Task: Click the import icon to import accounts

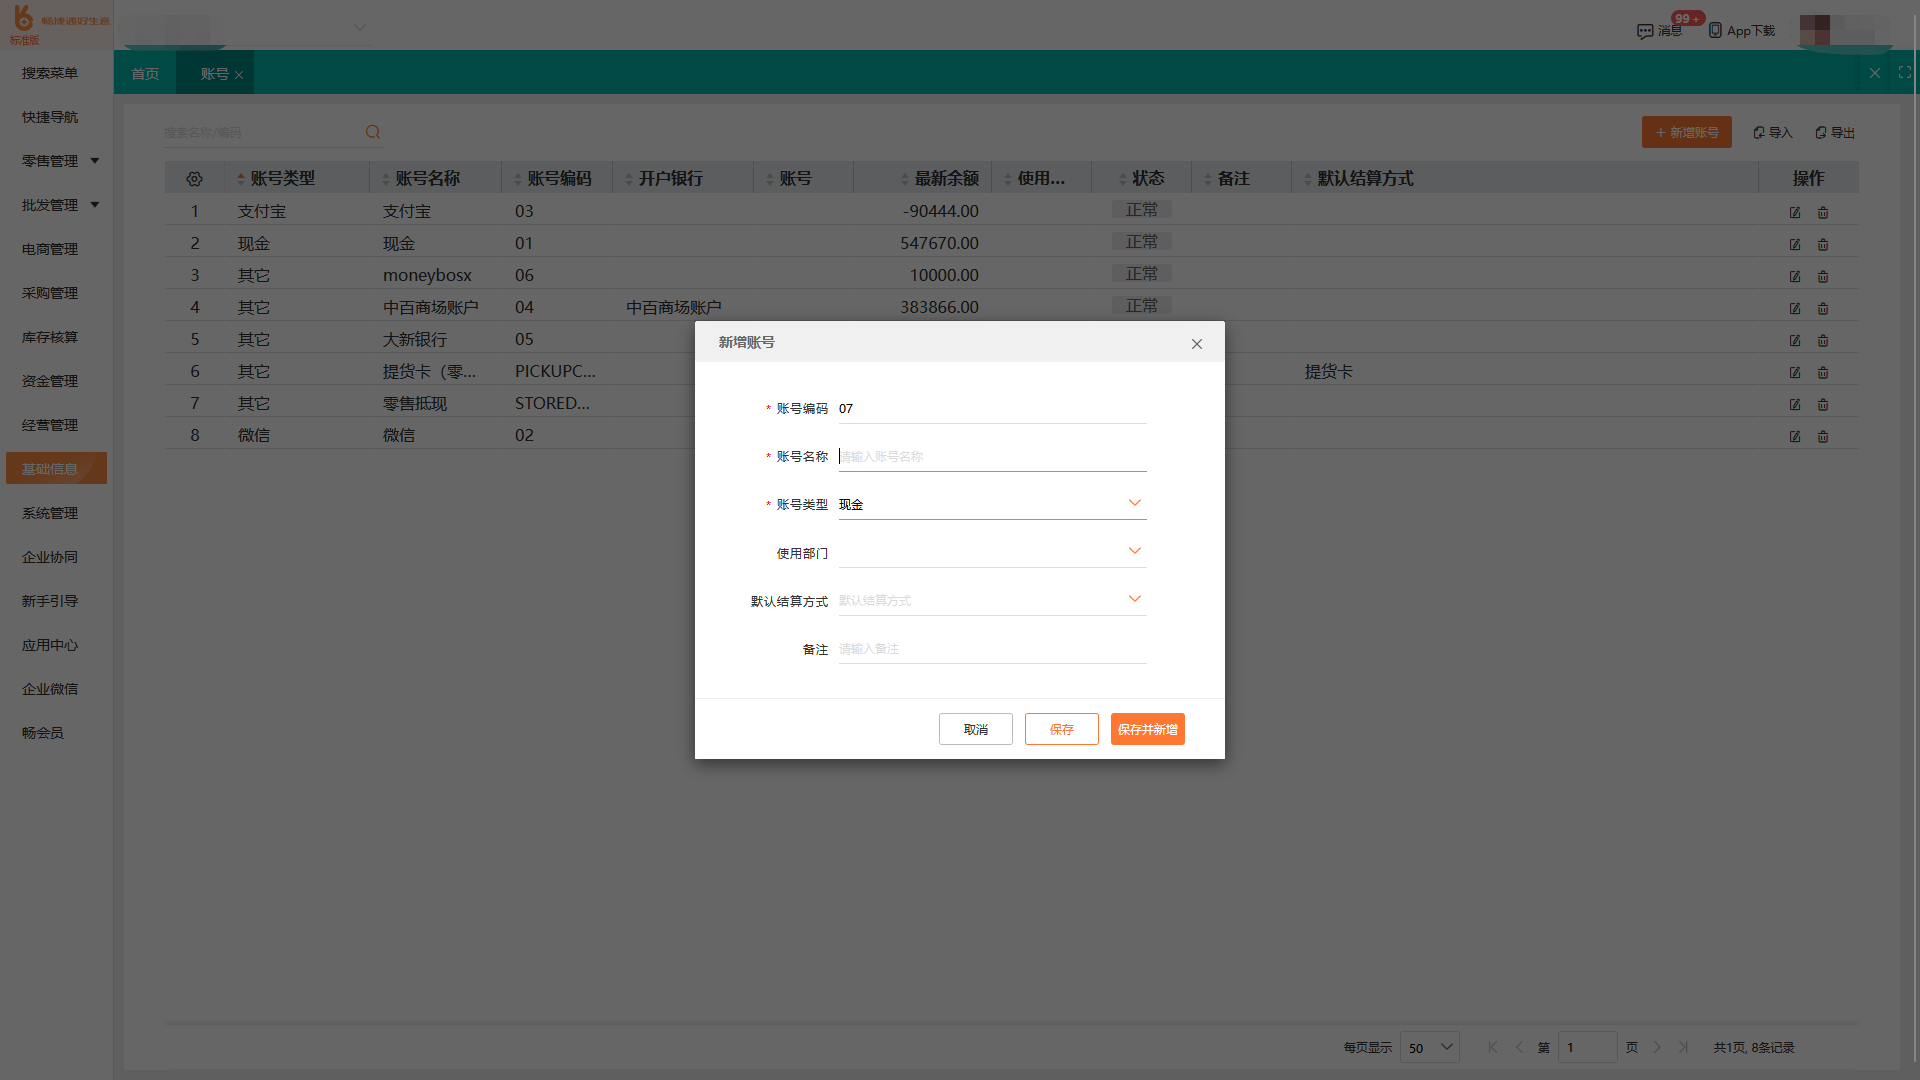Action: [1774, 132]
